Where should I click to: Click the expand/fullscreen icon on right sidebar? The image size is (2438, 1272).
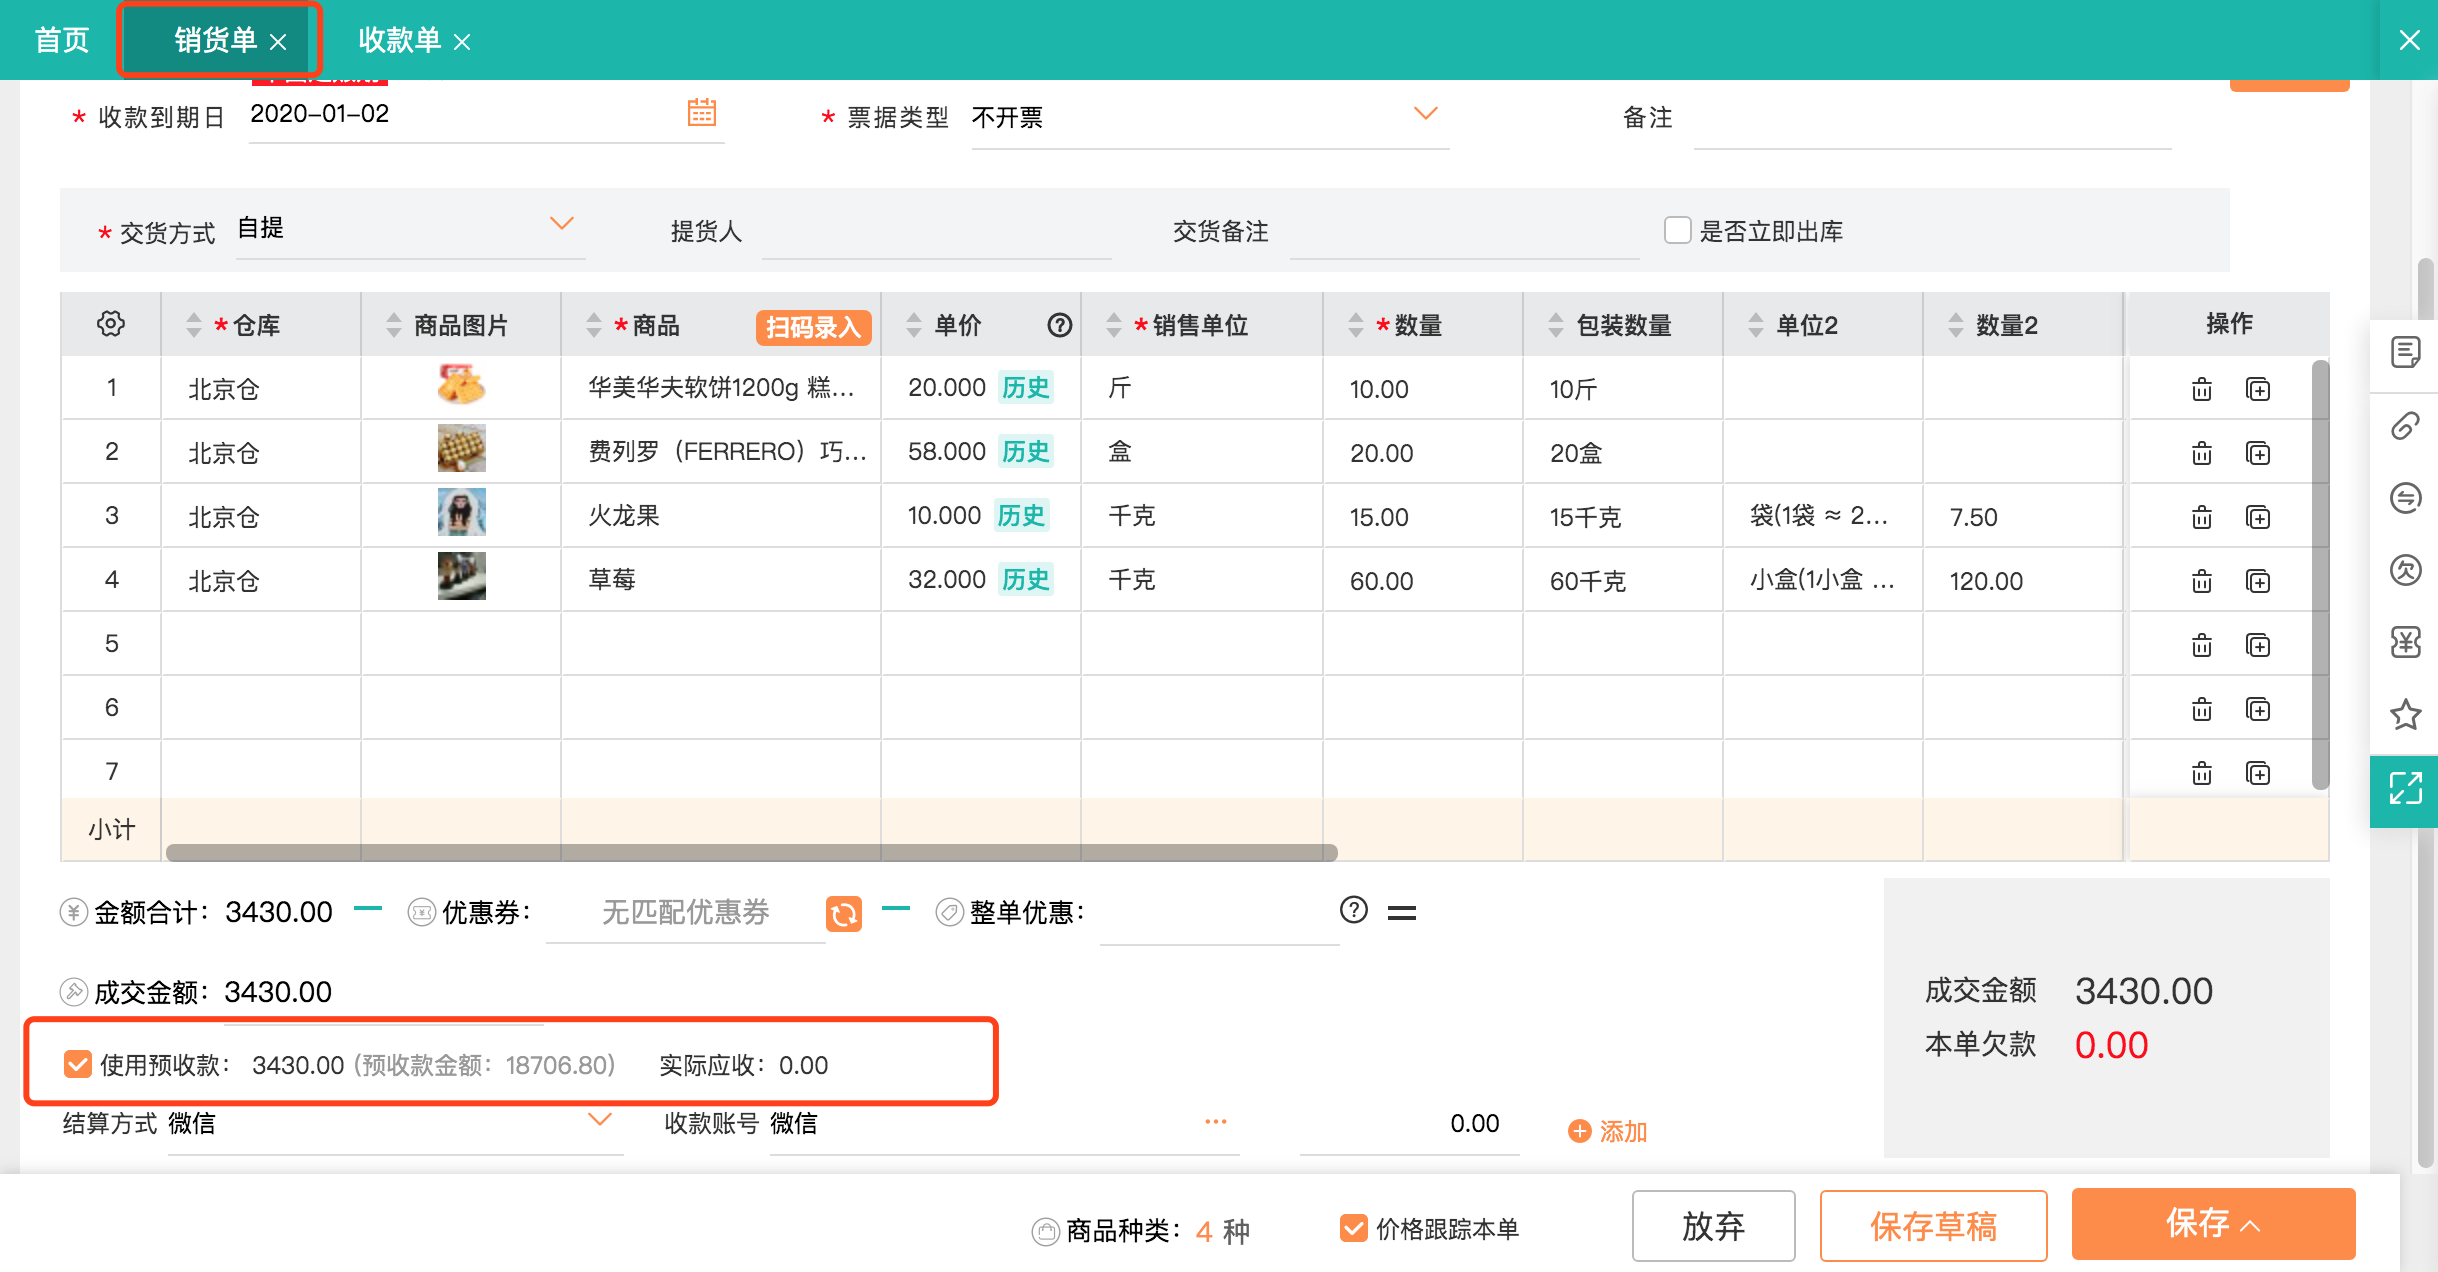(2404, 790)
